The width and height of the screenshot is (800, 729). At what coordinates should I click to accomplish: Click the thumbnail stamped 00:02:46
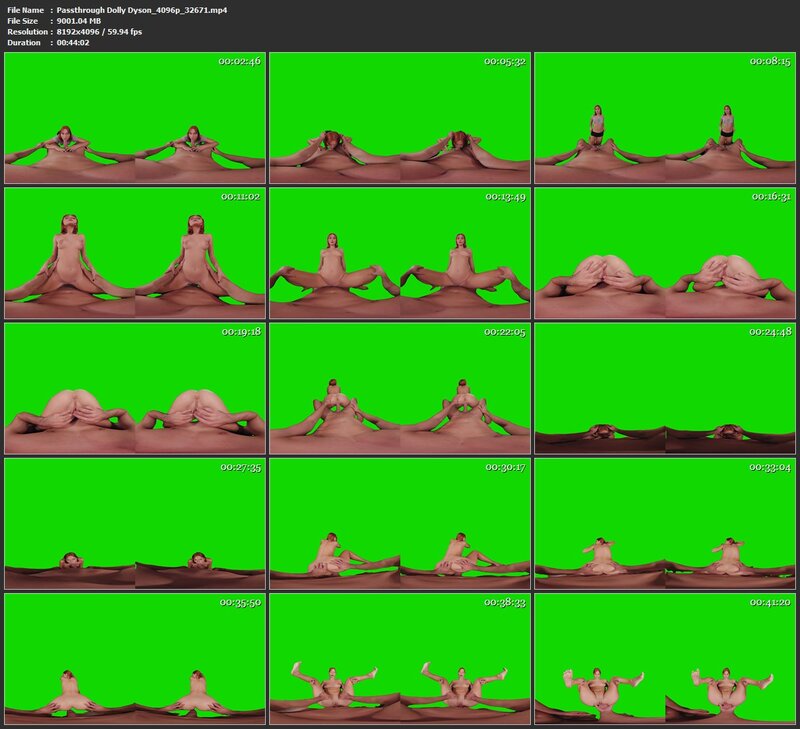(135, 118)
